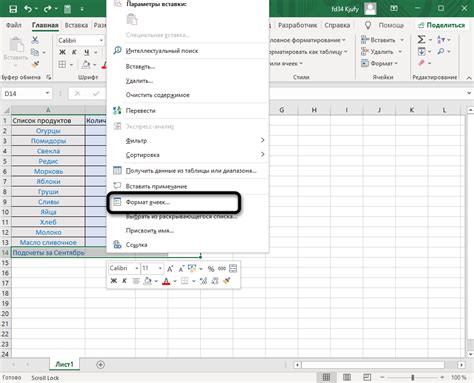This screenshot has width=474, height=383.
Task: Switch to Page Layout view in status bar
Action: pyautogui.click(x=347, y=377)
